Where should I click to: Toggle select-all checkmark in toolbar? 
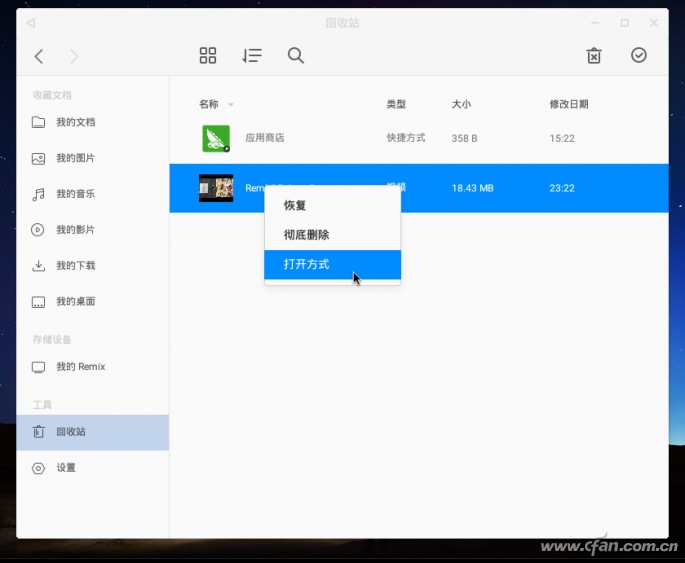coord(639,56)
